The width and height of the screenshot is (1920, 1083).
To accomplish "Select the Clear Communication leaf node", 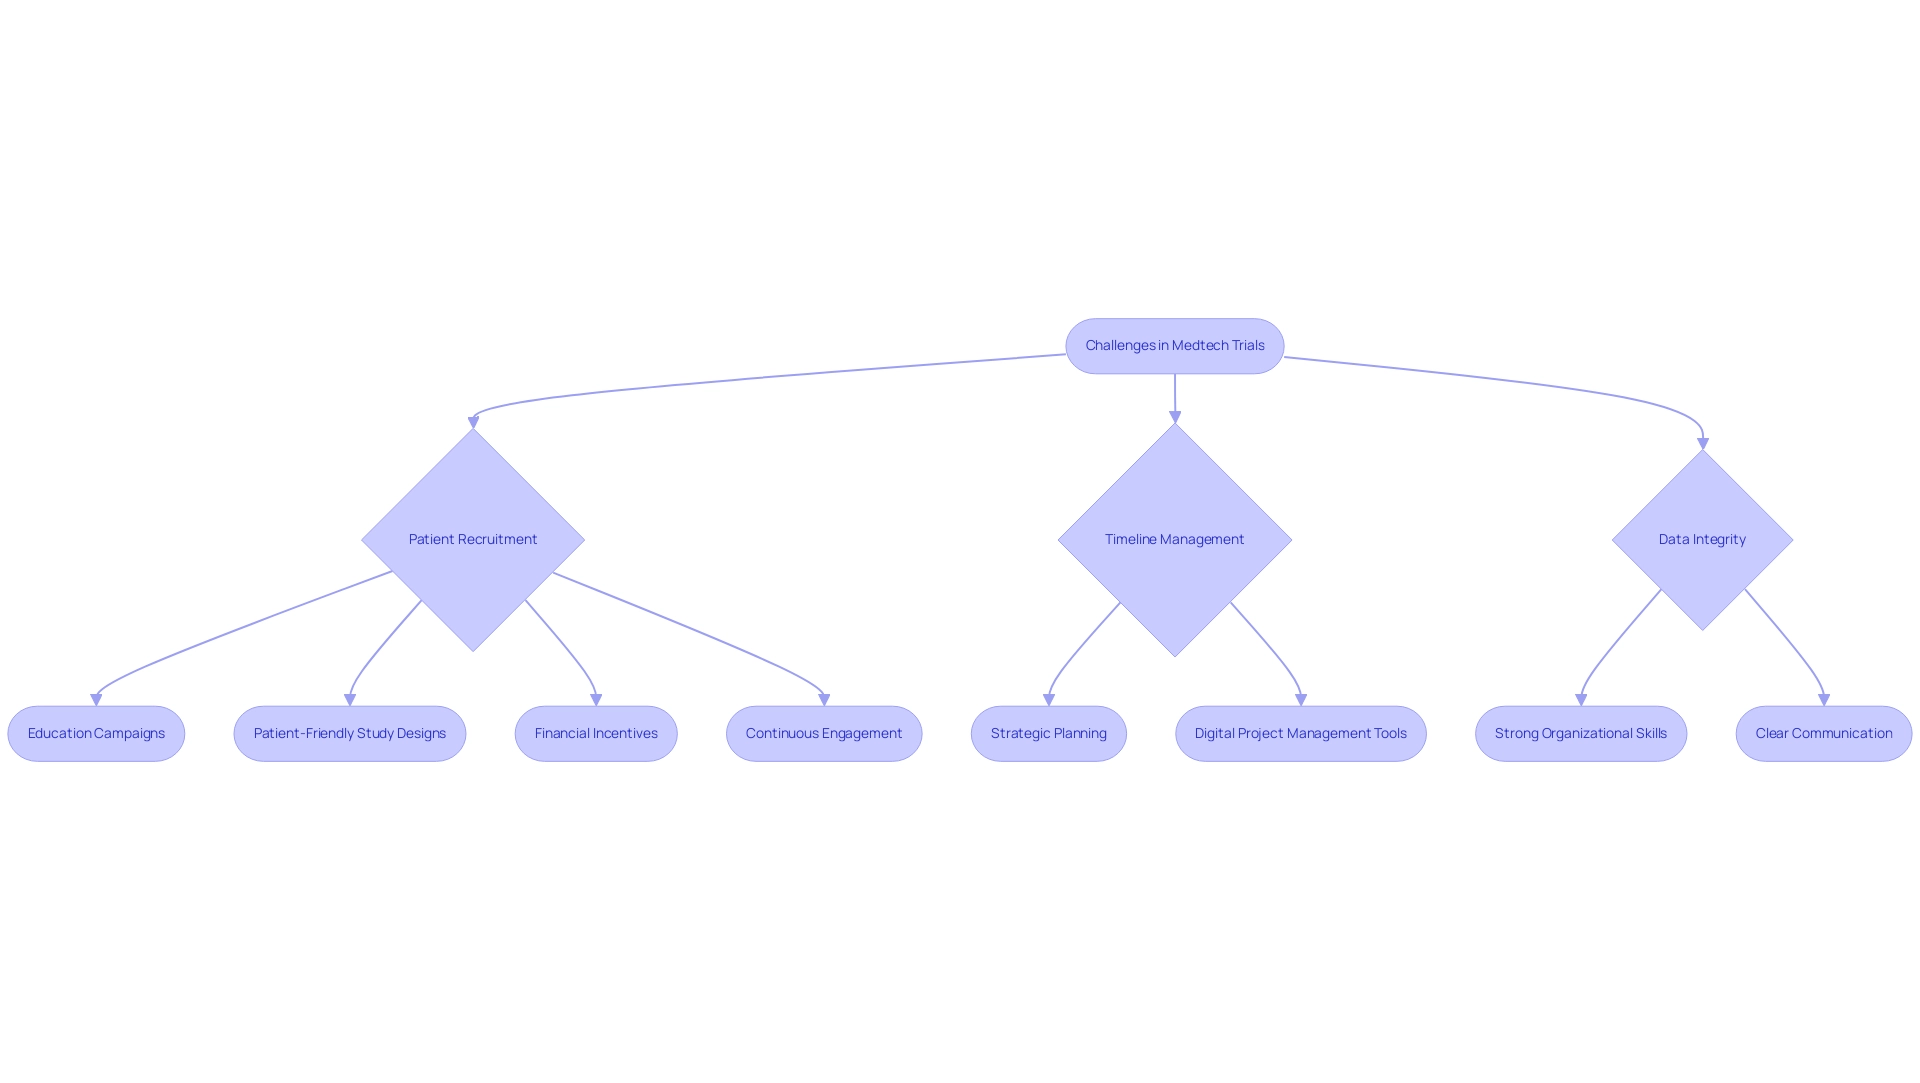I will point(1824,733).
